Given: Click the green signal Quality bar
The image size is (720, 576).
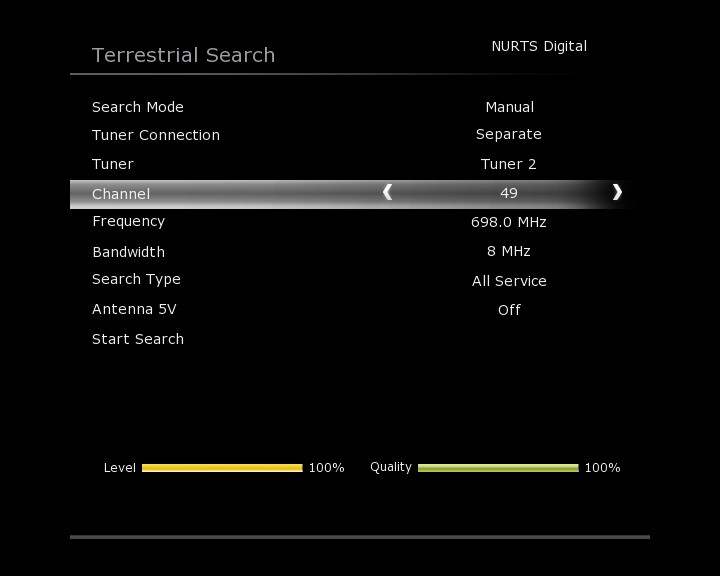Looking at the screenshot, I should point(498,468).
